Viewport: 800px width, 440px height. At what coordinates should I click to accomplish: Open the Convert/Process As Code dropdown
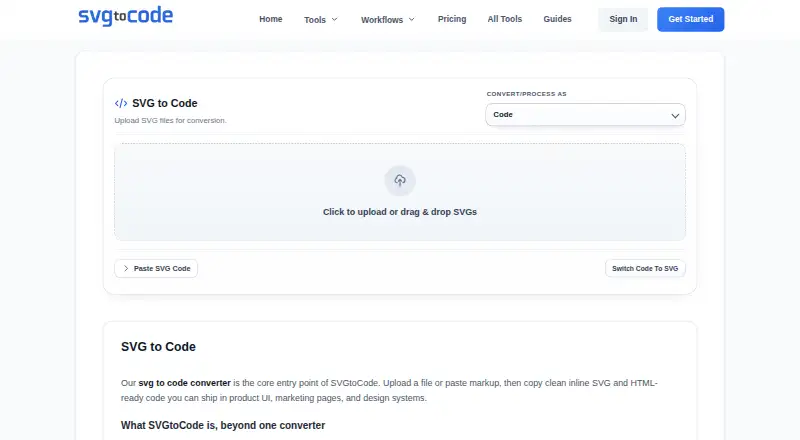pyautogui.click(x=585, y=115)
